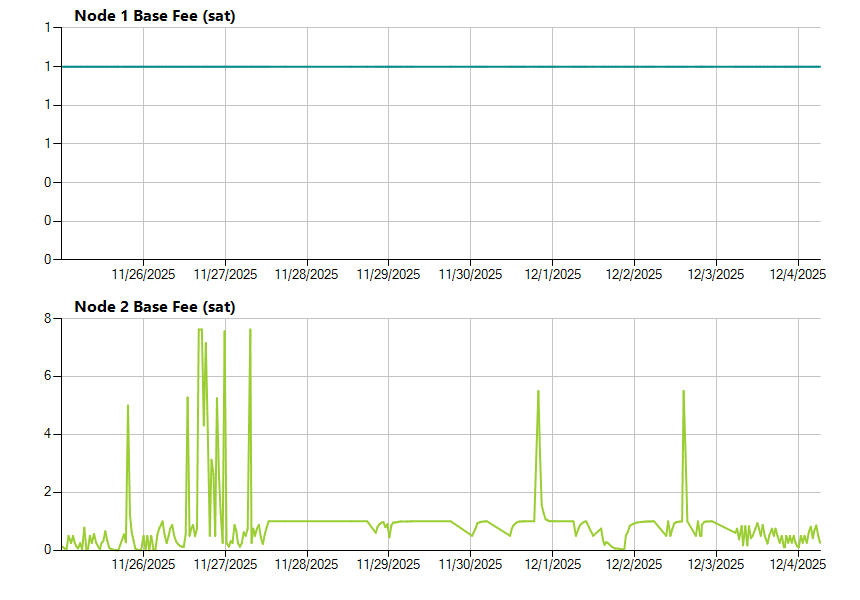This screenshot has width=860, height=600.
Task: Click the 6 label on the Node 2 y-axis
Action: (x=47, y=377)
